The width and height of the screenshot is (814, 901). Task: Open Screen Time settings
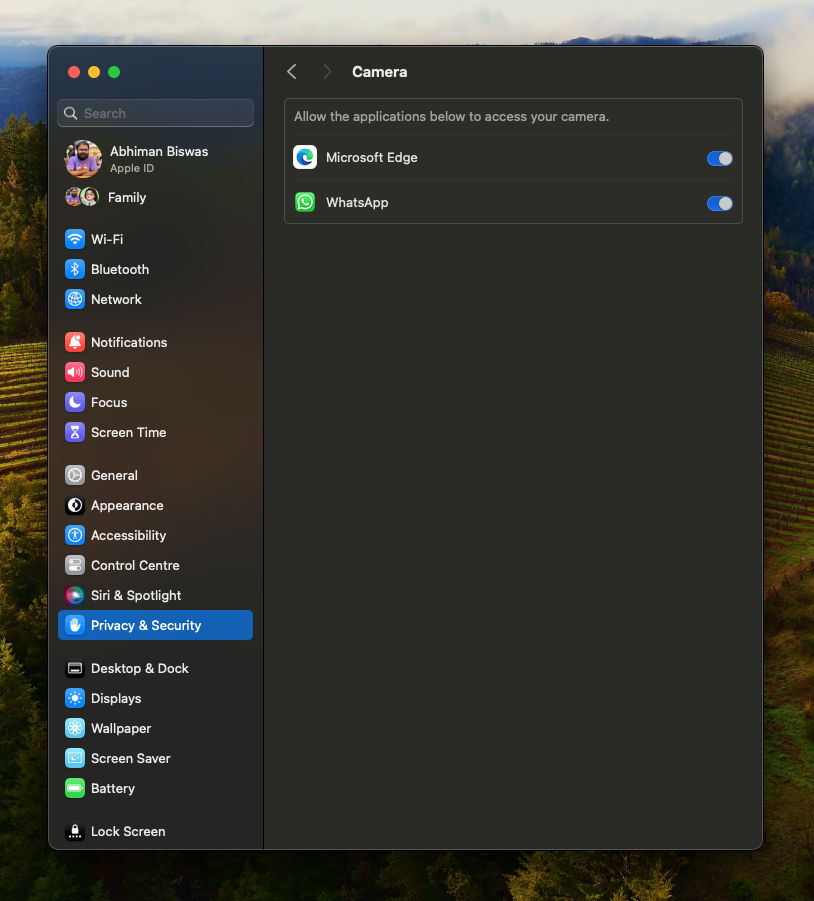[x=155, y=432]
